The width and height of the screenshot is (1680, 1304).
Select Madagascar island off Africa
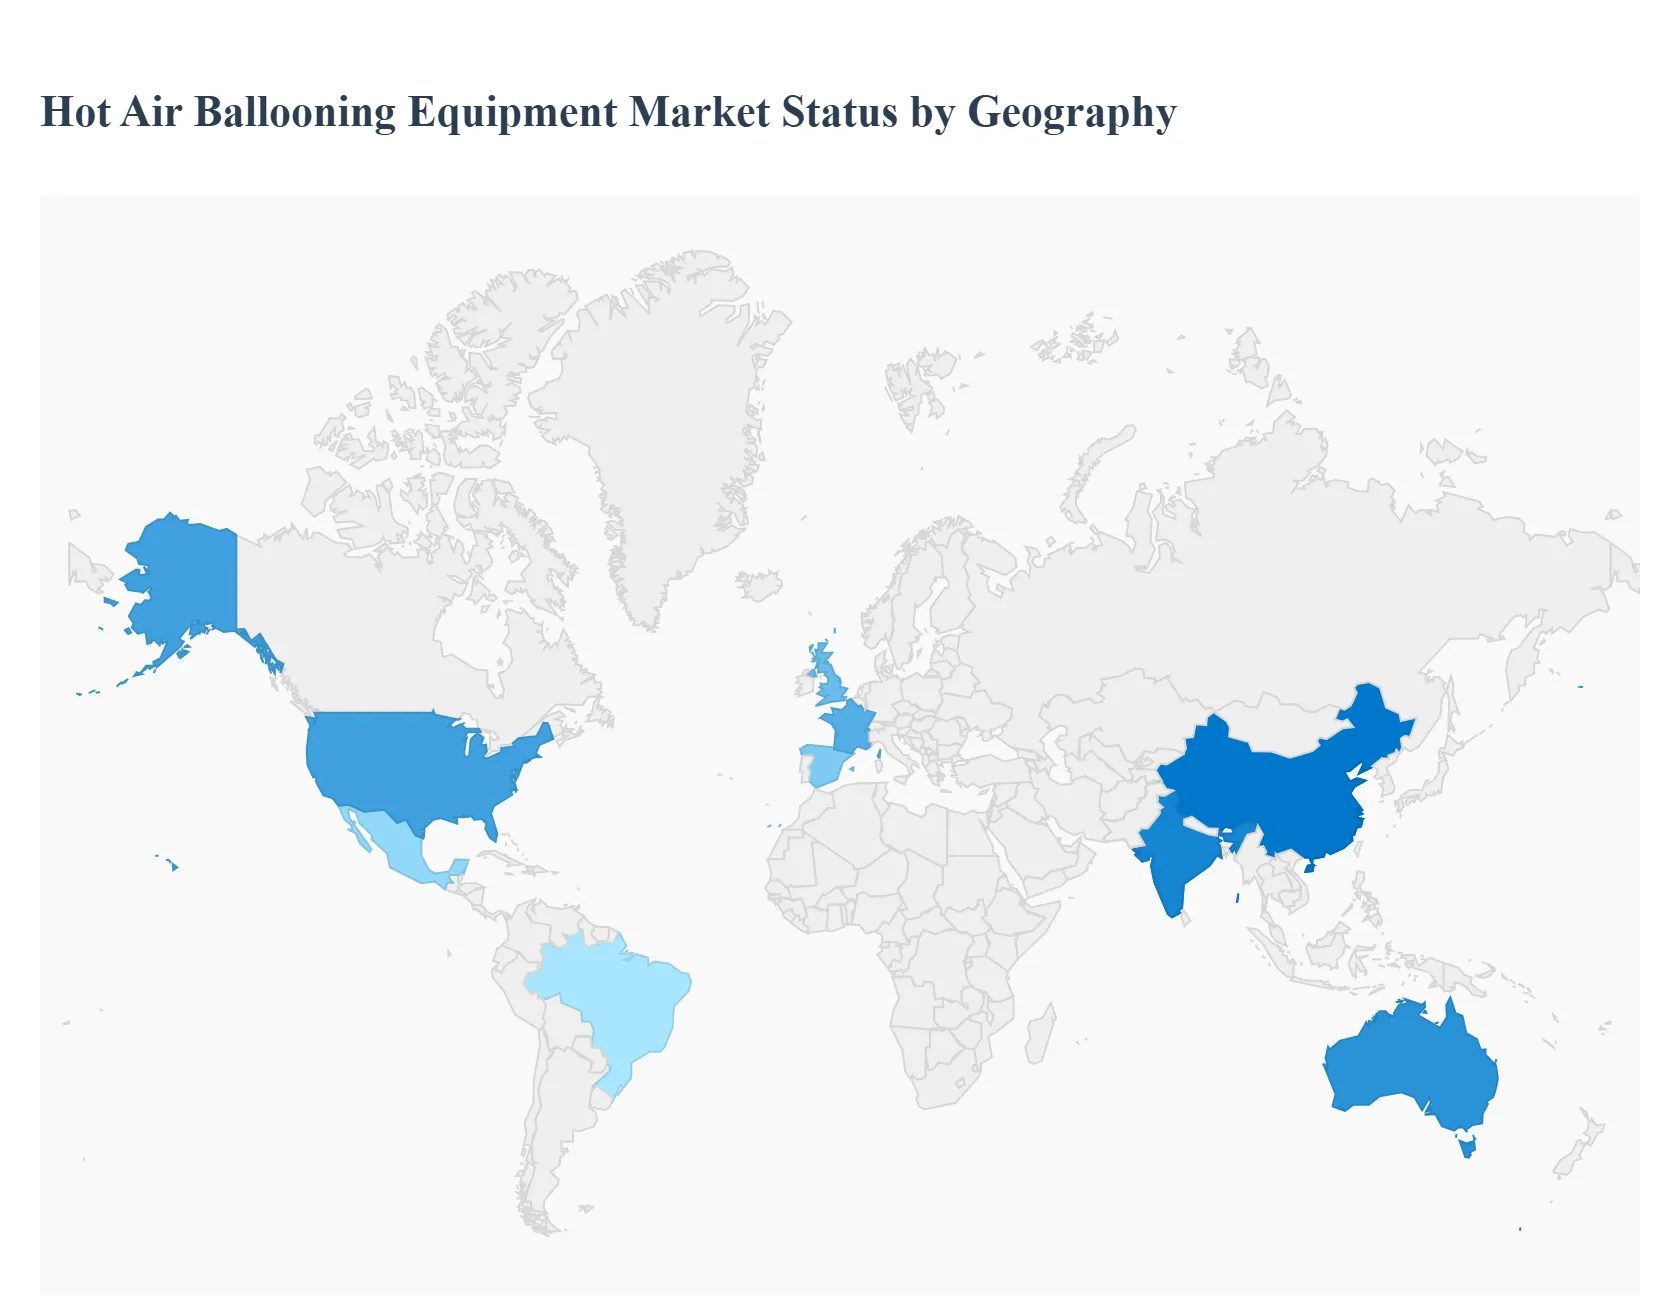point(1040,1035)
